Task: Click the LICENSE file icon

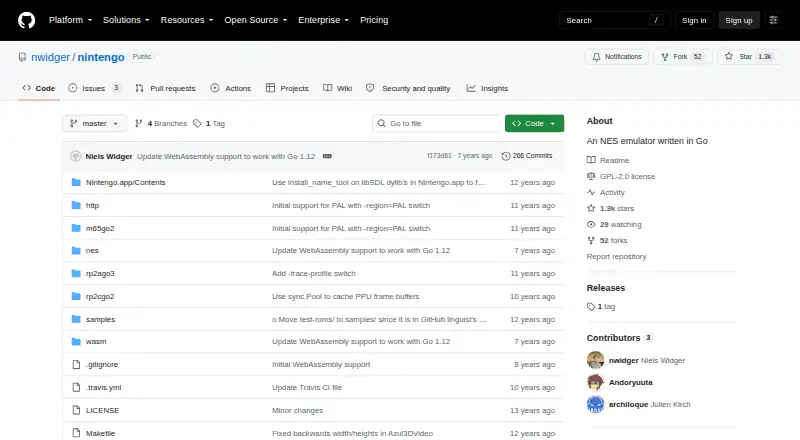Action: (x=76, y=410)
